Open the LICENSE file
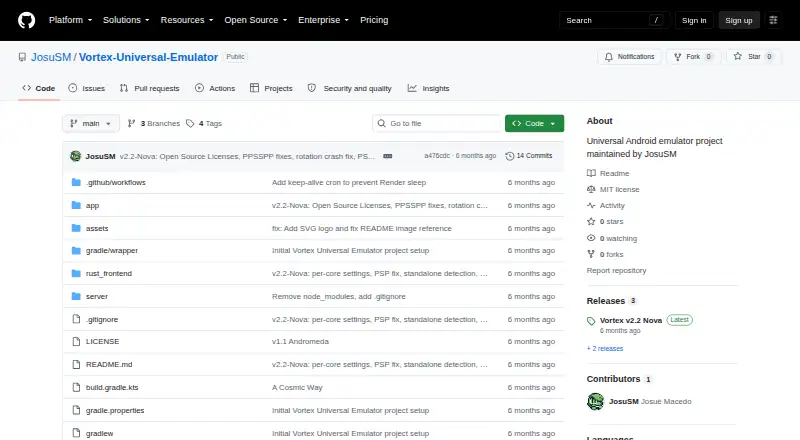The image size is (800, 440). point(103,341)
